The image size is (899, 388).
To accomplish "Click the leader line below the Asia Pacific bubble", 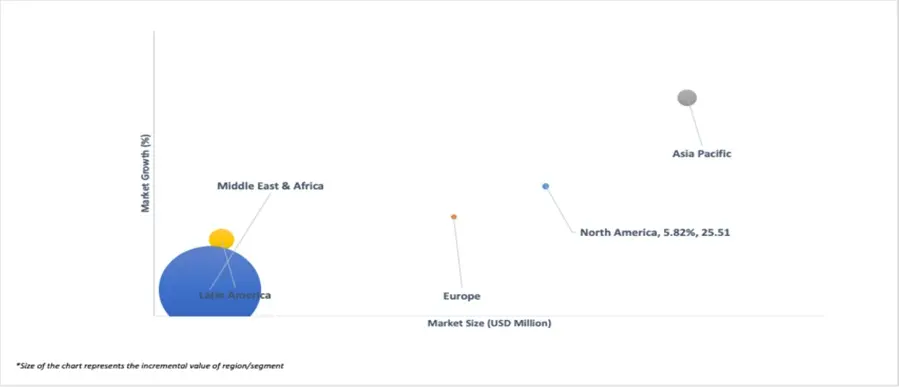I will (x=695, y=126).
